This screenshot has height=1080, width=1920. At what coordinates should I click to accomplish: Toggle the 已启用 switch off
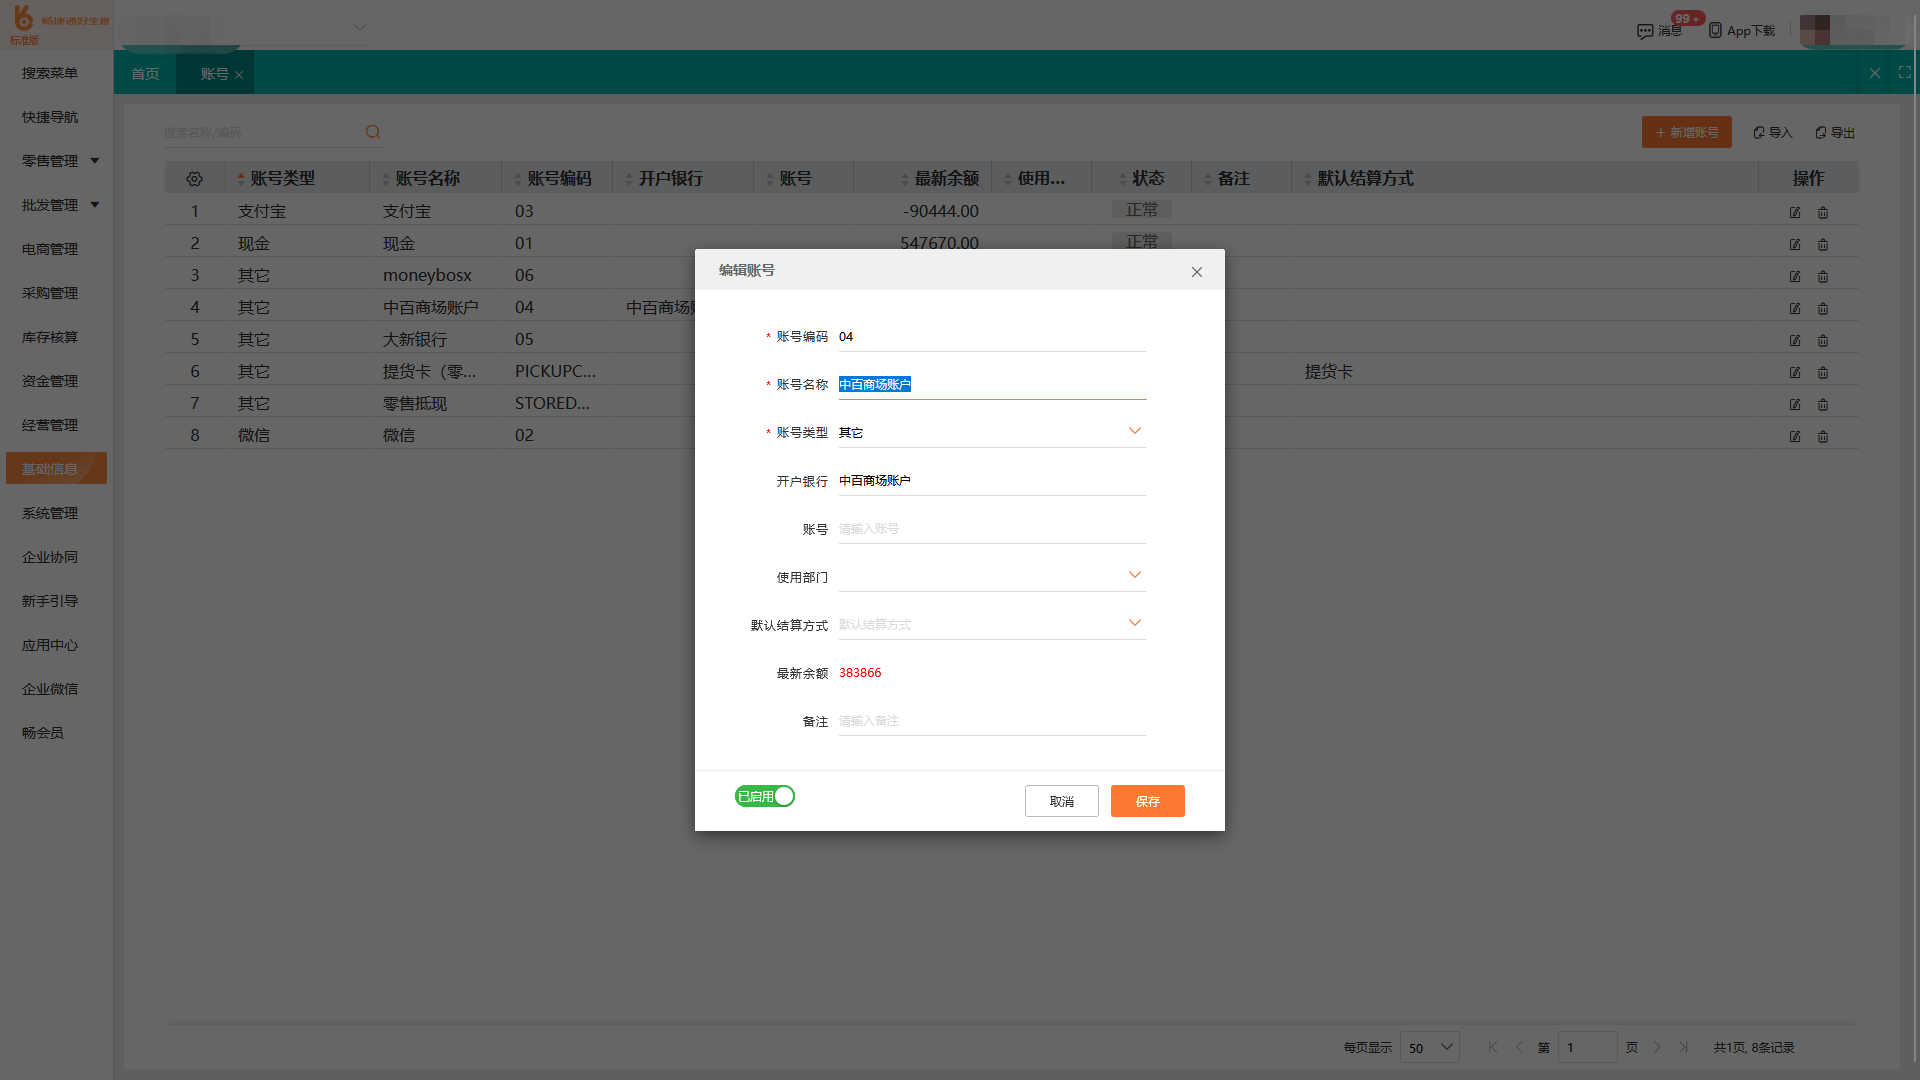(765, 795)
